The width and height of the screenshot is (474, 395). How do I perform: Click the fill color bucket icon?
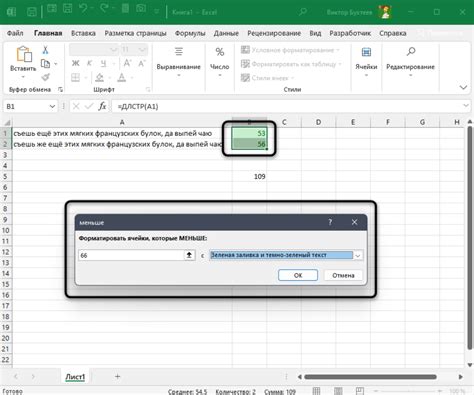tap(99, 78)
